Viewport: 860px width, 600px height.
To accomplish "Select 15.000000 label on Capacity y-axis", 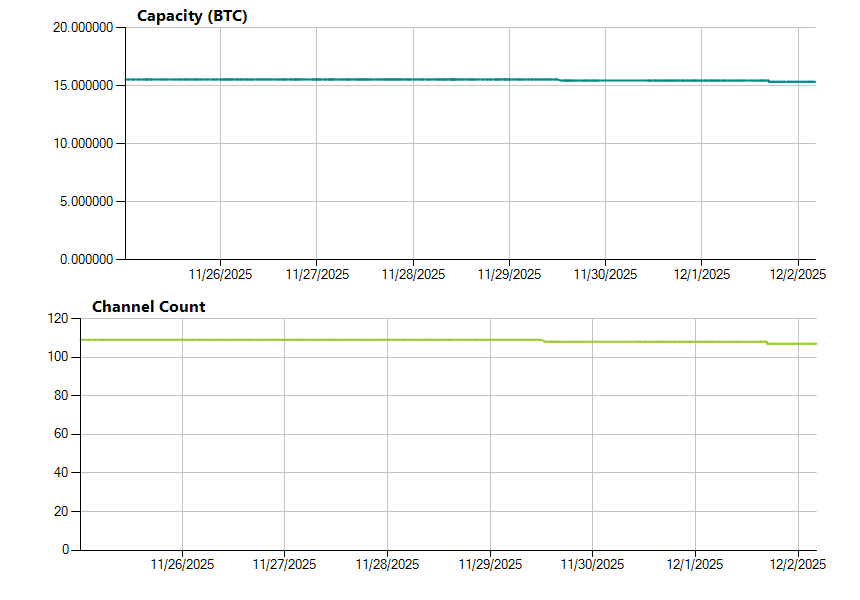I will point(83,86).
